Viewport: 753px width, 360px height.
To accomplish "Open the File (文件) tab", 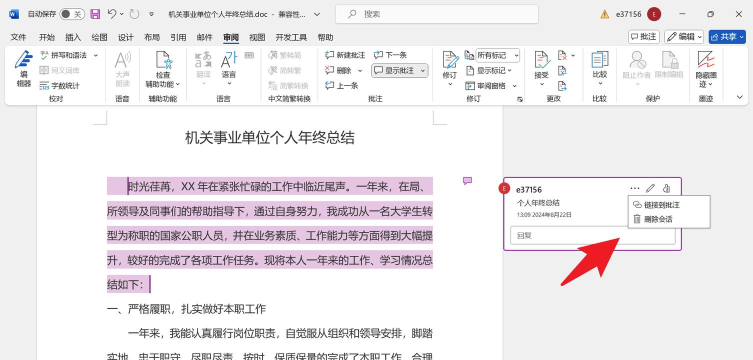I will [x=18, y=37].
